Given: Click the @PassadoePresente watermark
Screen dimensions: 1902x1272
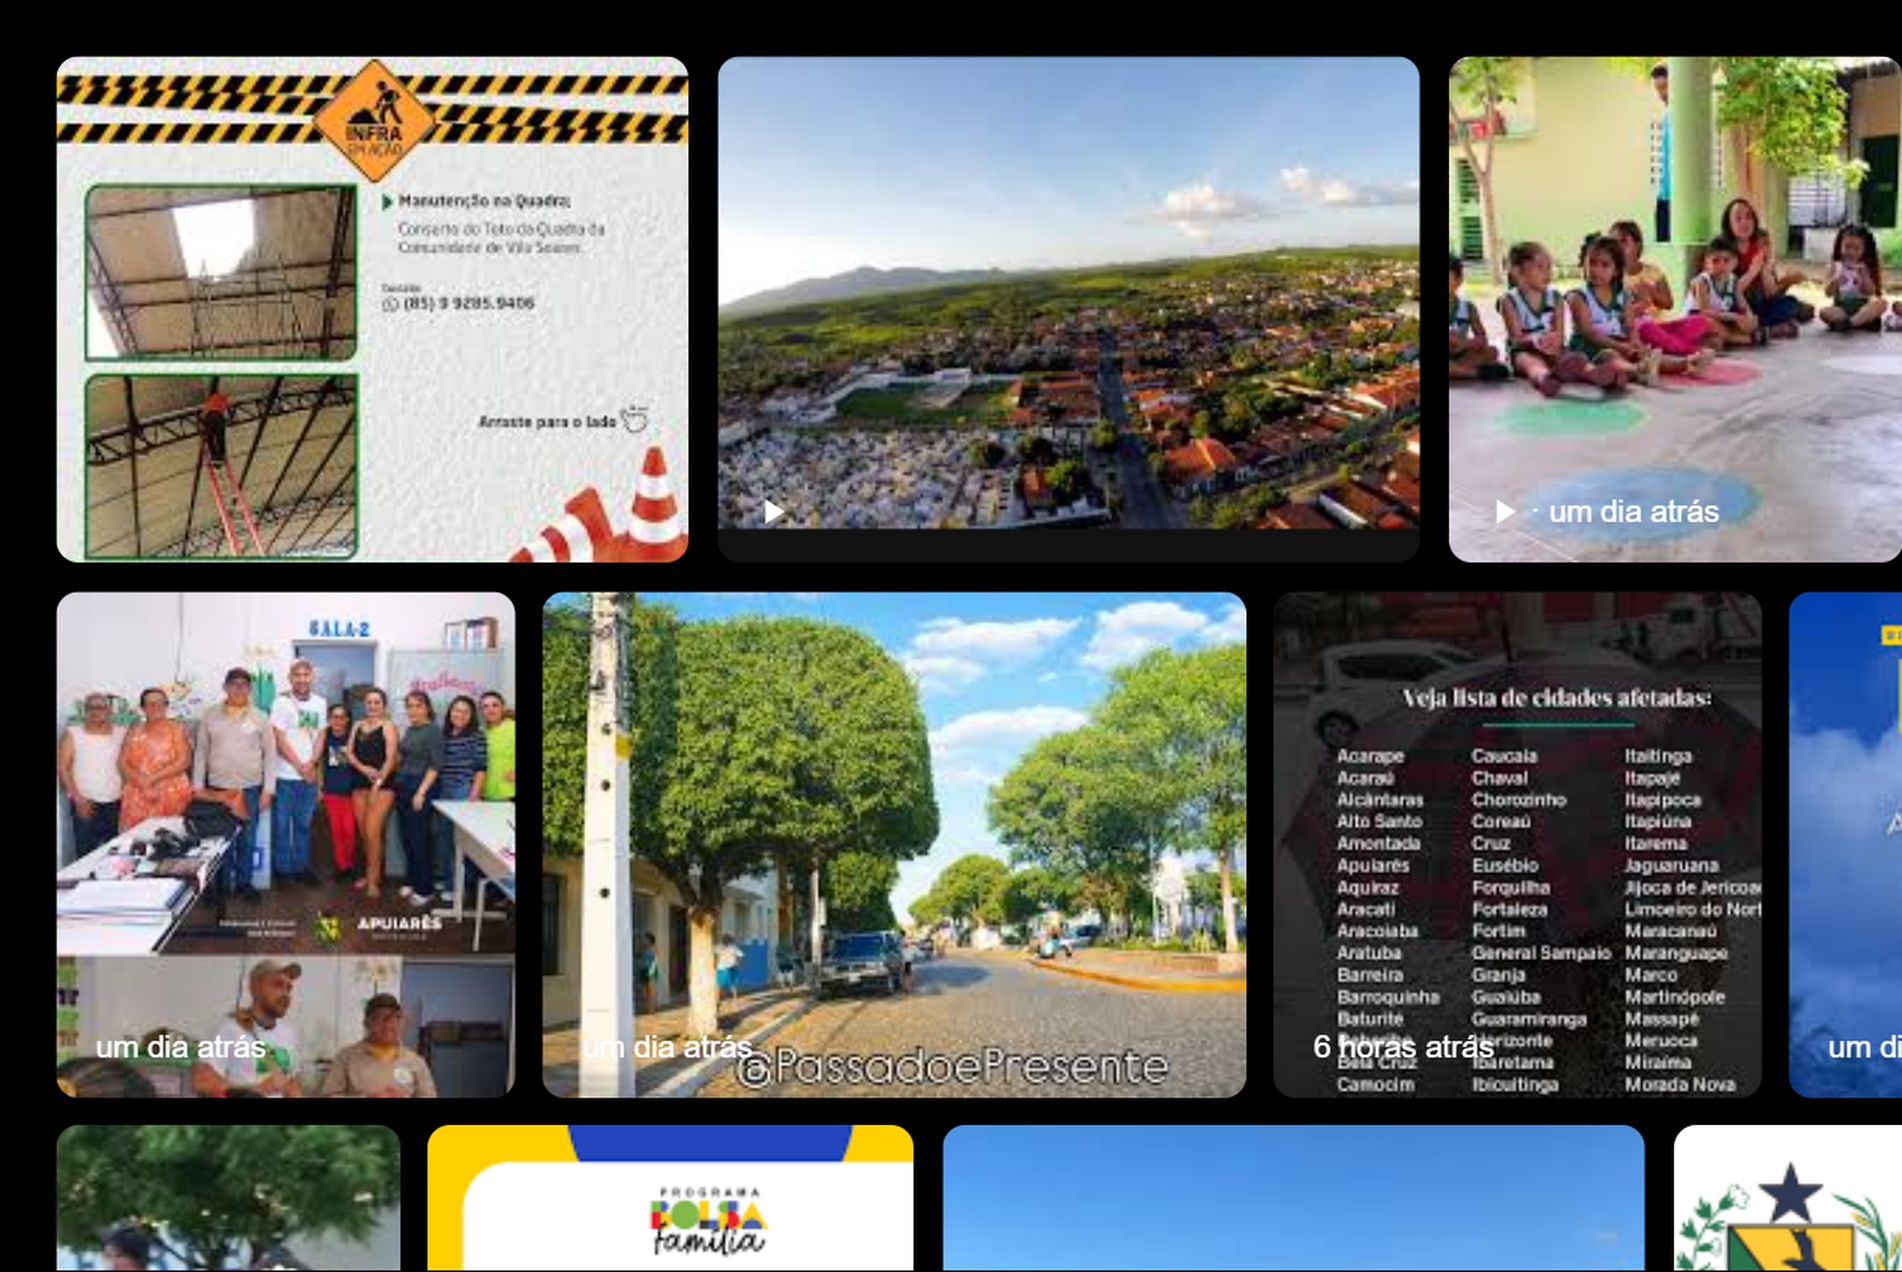Looking at the screenshot, I should [952, 1068].
